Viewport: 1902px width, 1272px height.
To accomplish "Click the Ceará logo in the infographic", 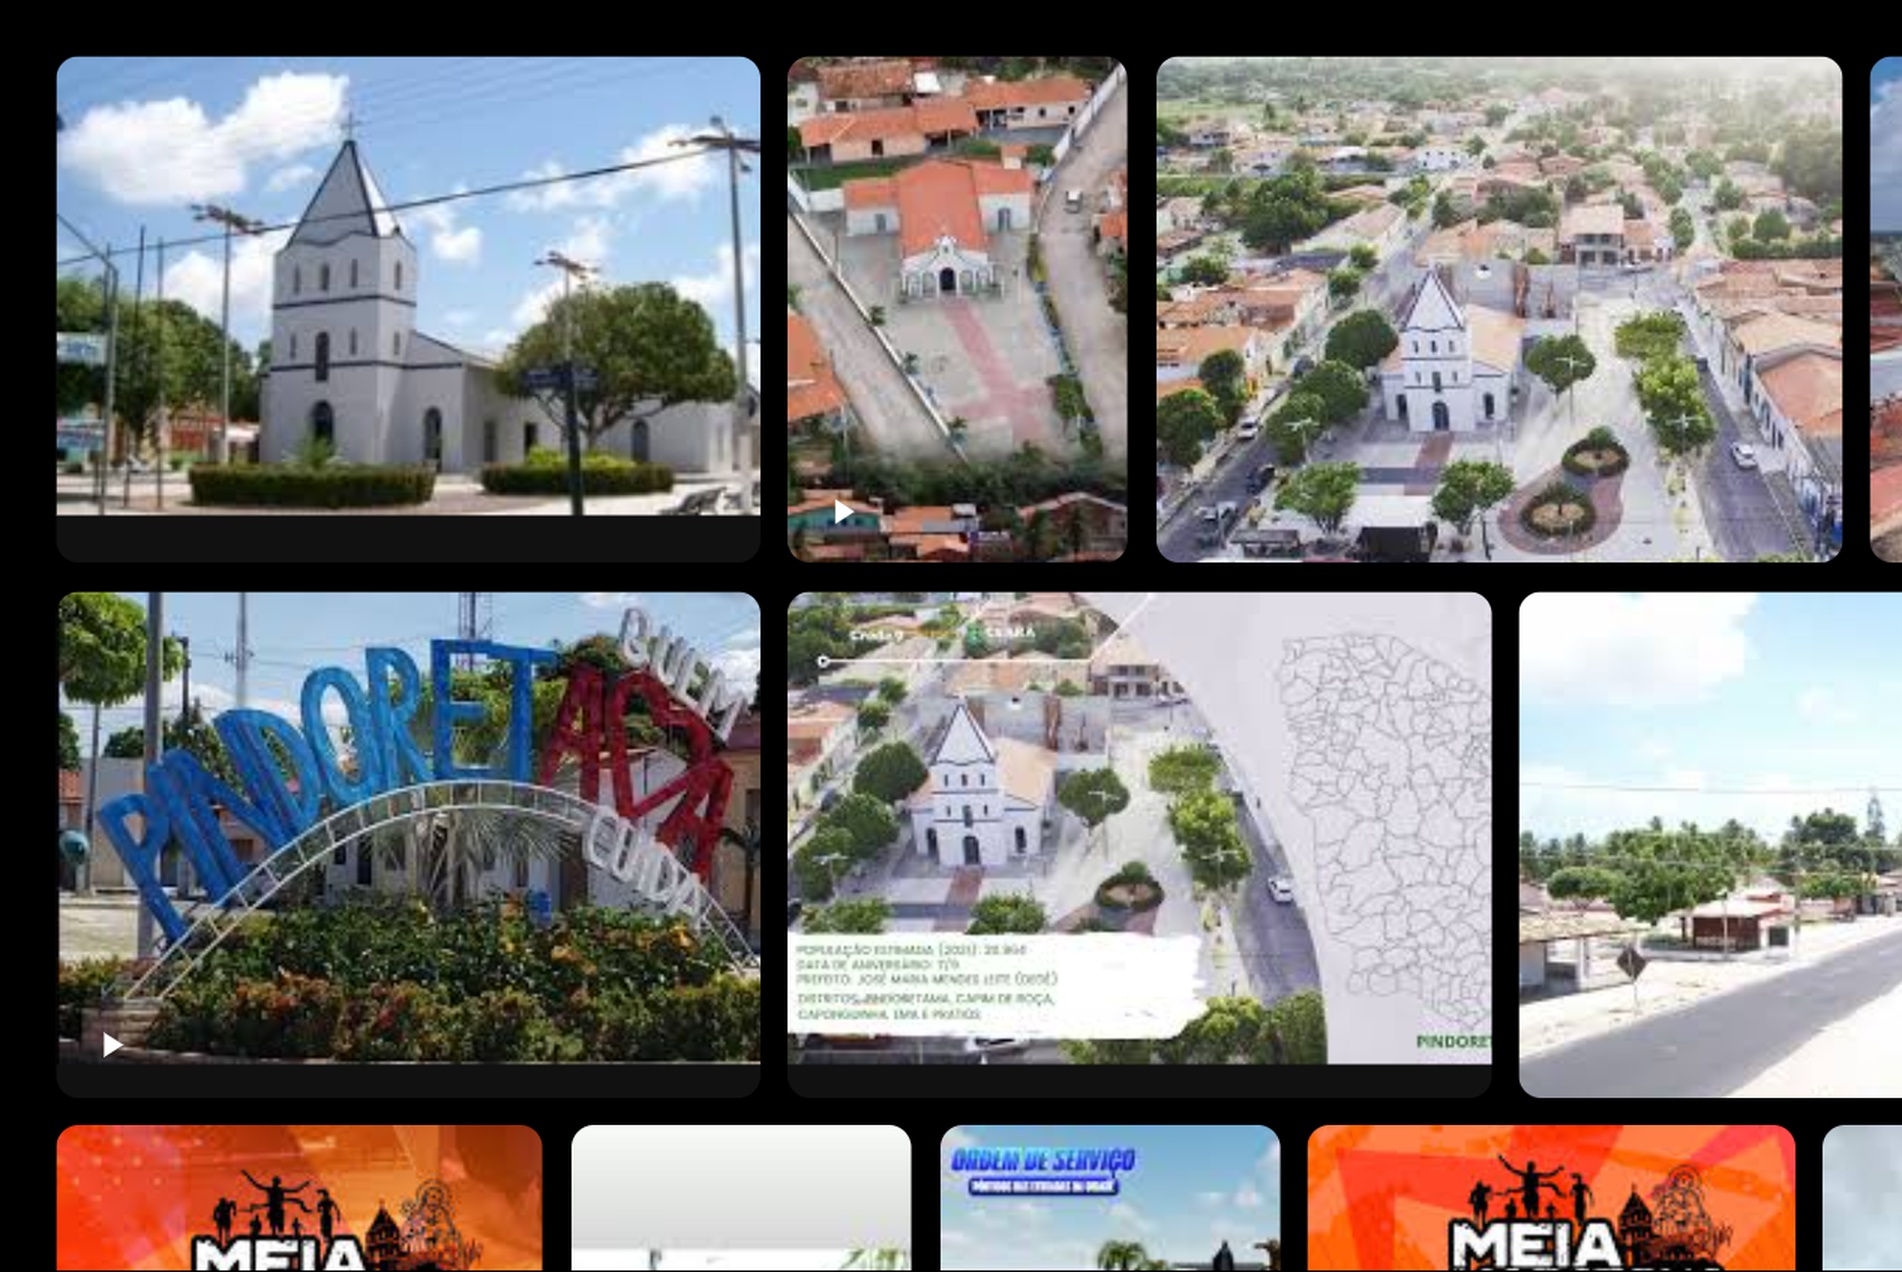I will coord(1000,633).
